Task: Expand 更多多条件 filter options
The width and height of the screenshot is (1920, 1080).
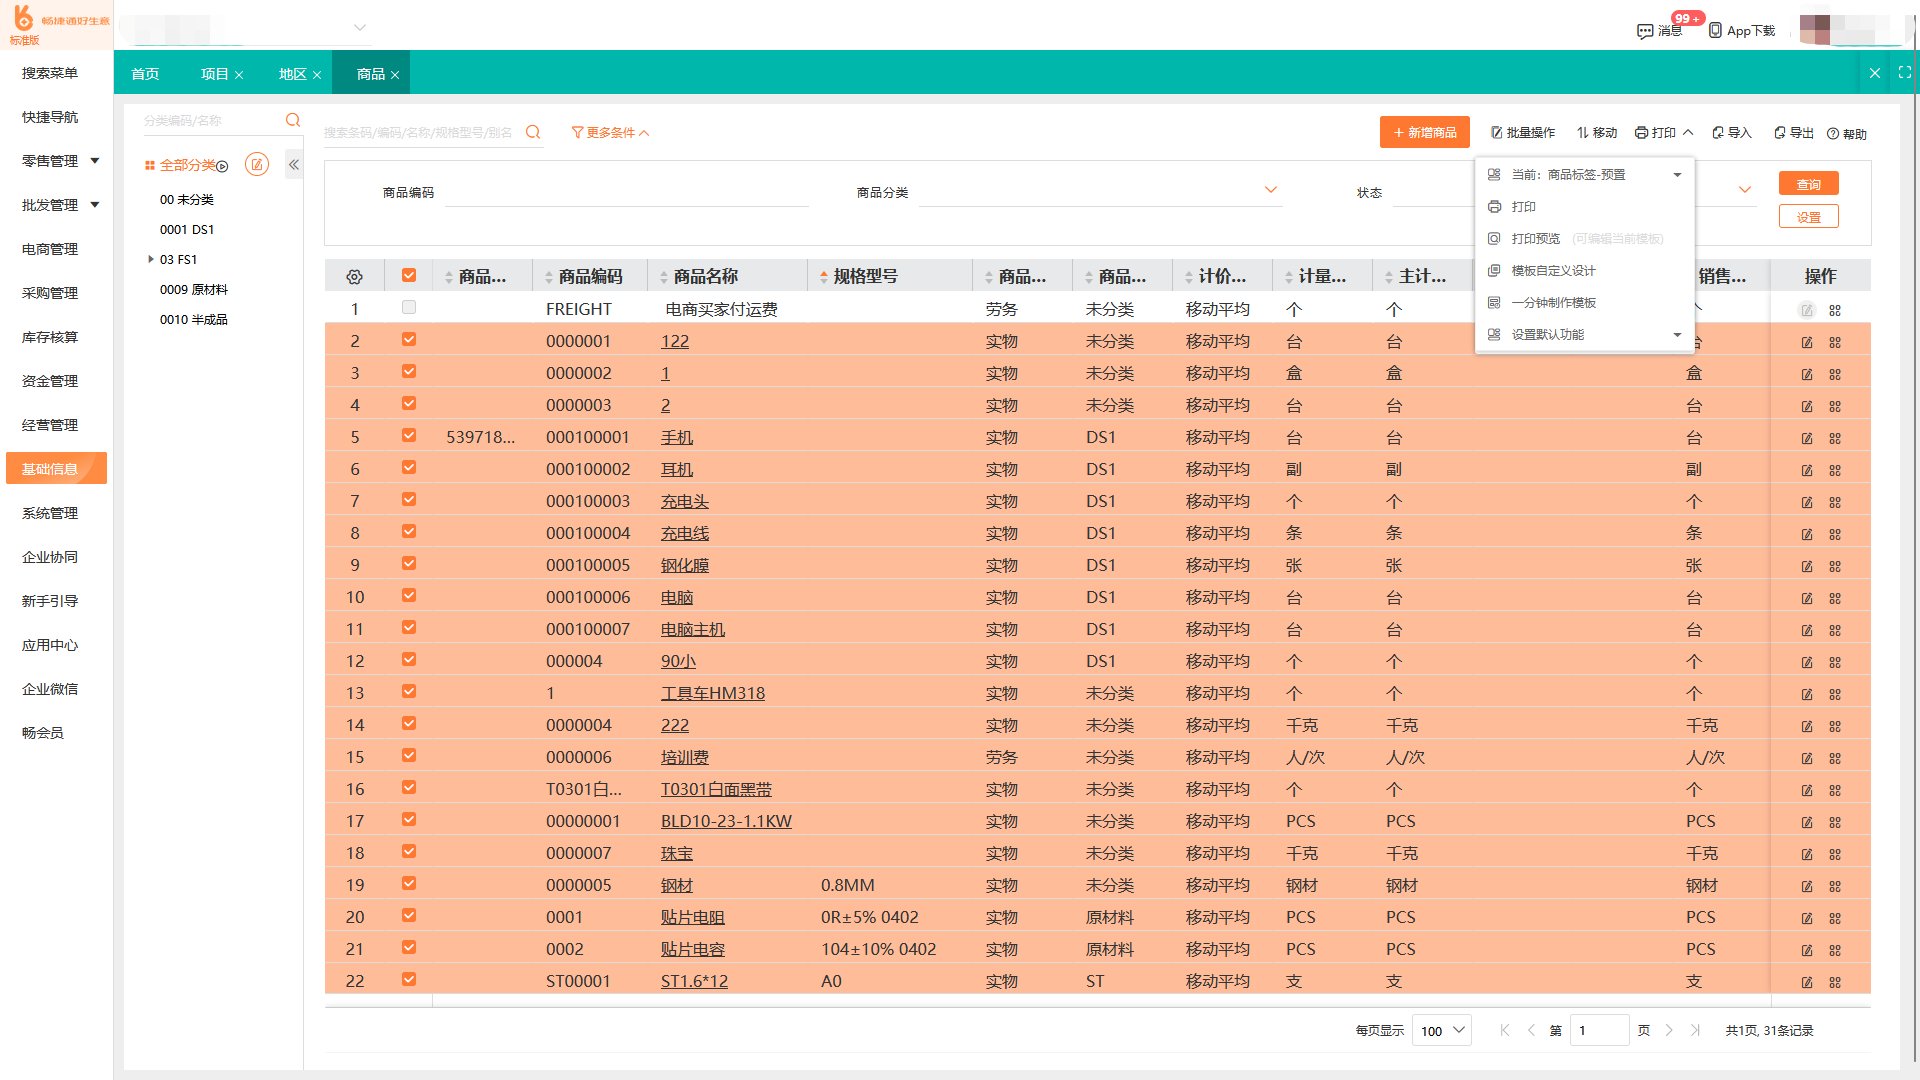Action: click(612, 131)
